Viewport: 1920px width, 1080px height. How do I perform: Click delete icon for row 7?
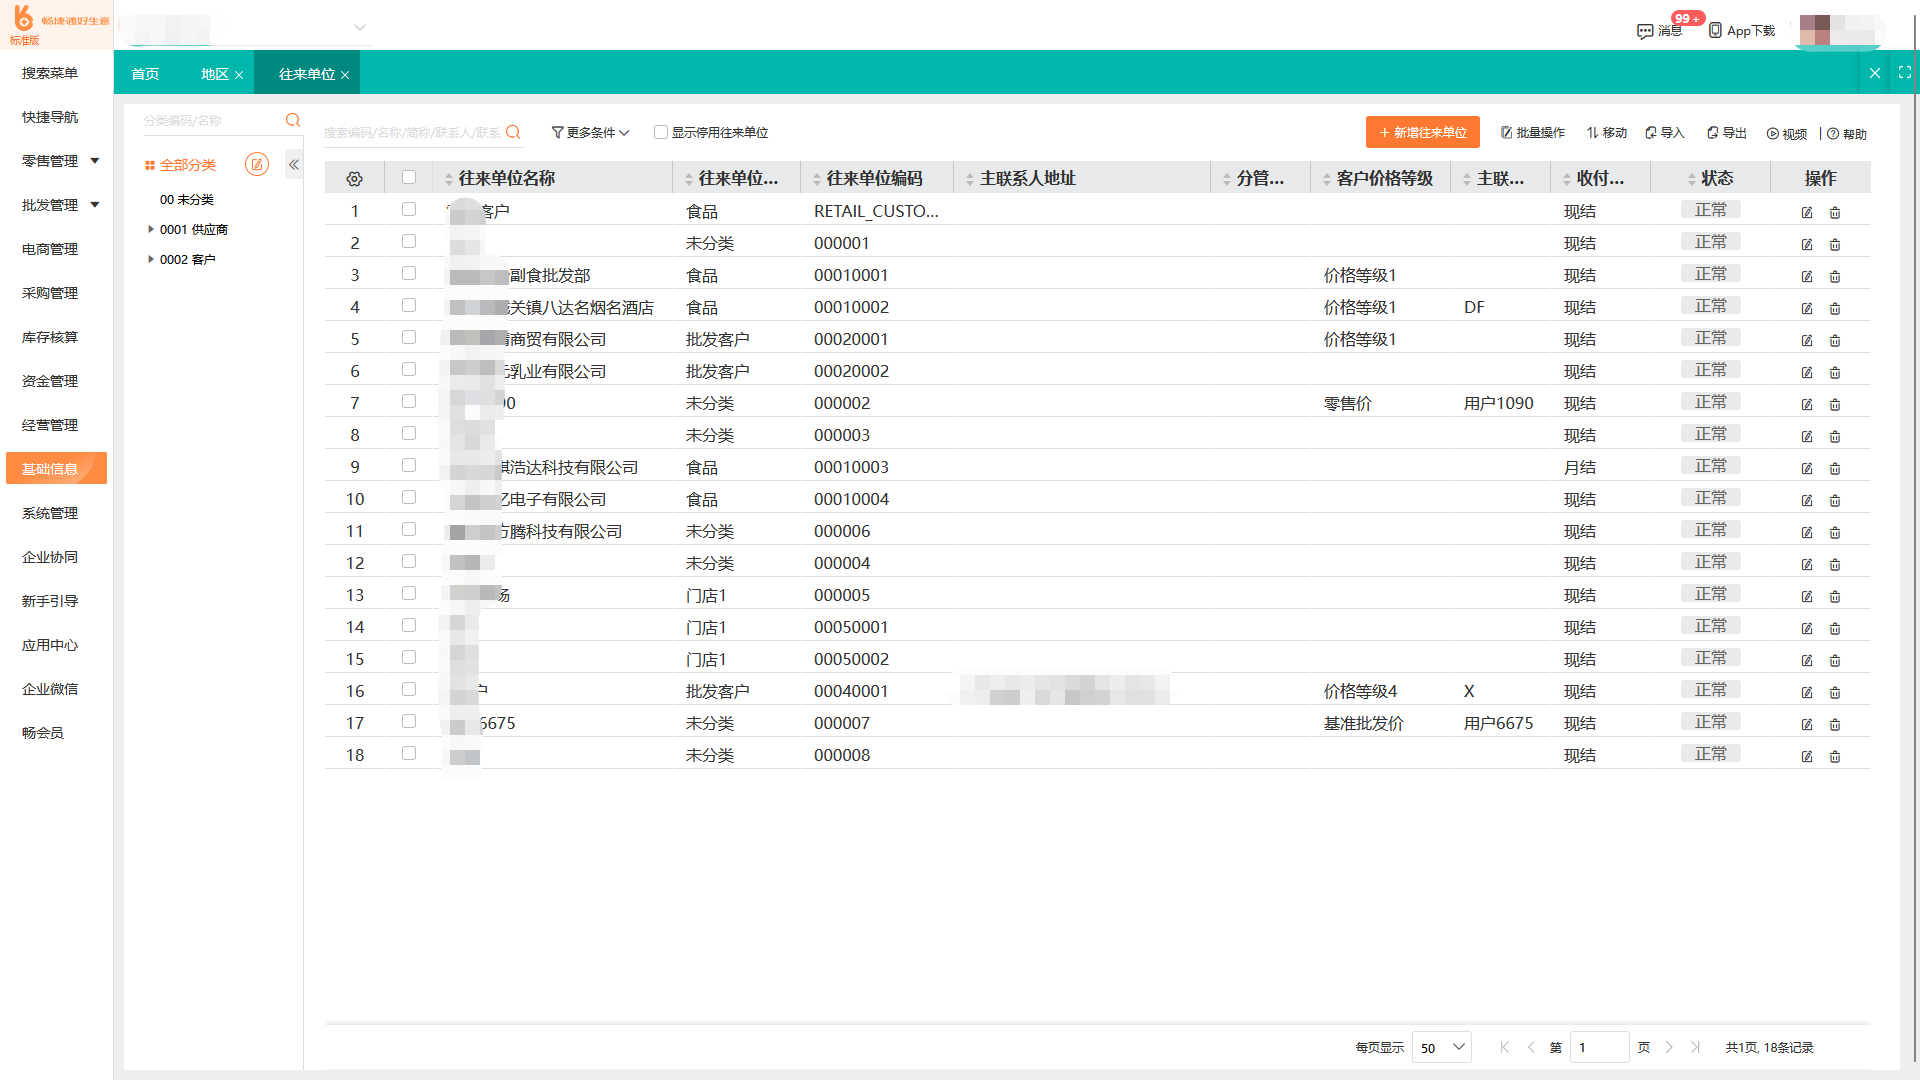[1834, 404]
